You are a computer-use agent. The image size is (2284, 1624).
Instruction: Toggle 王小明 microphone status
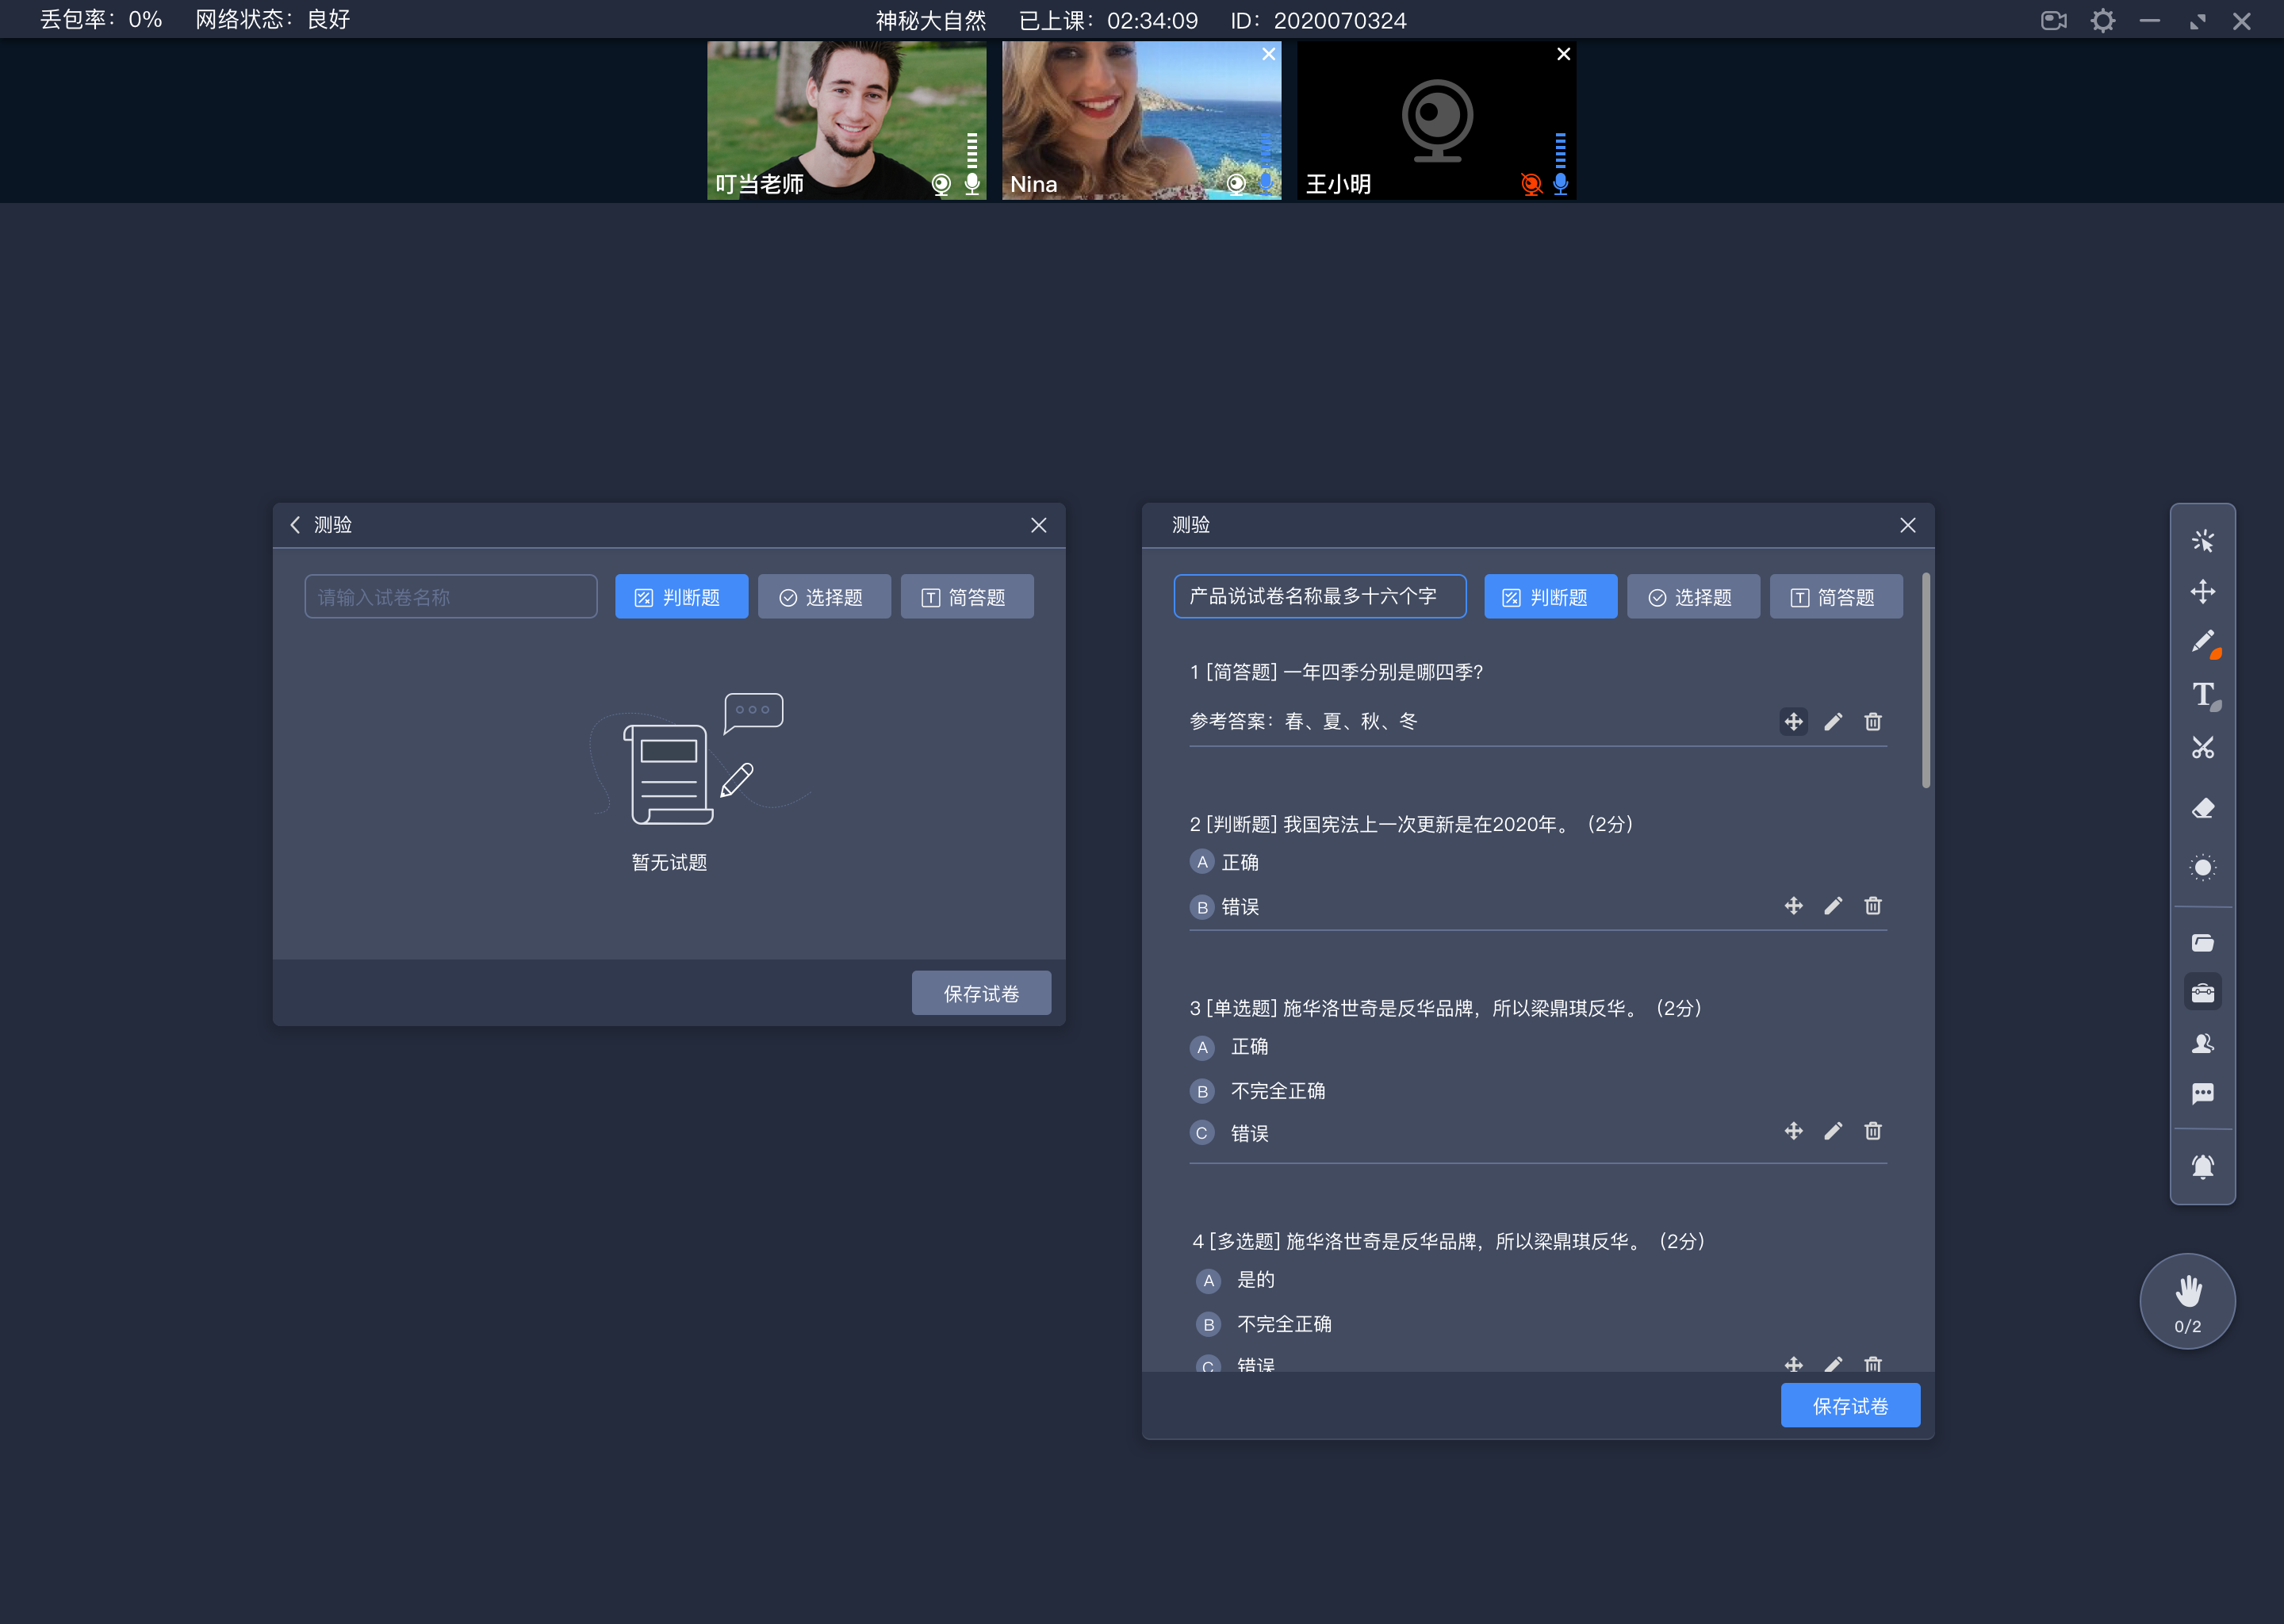click(1558, 185)
